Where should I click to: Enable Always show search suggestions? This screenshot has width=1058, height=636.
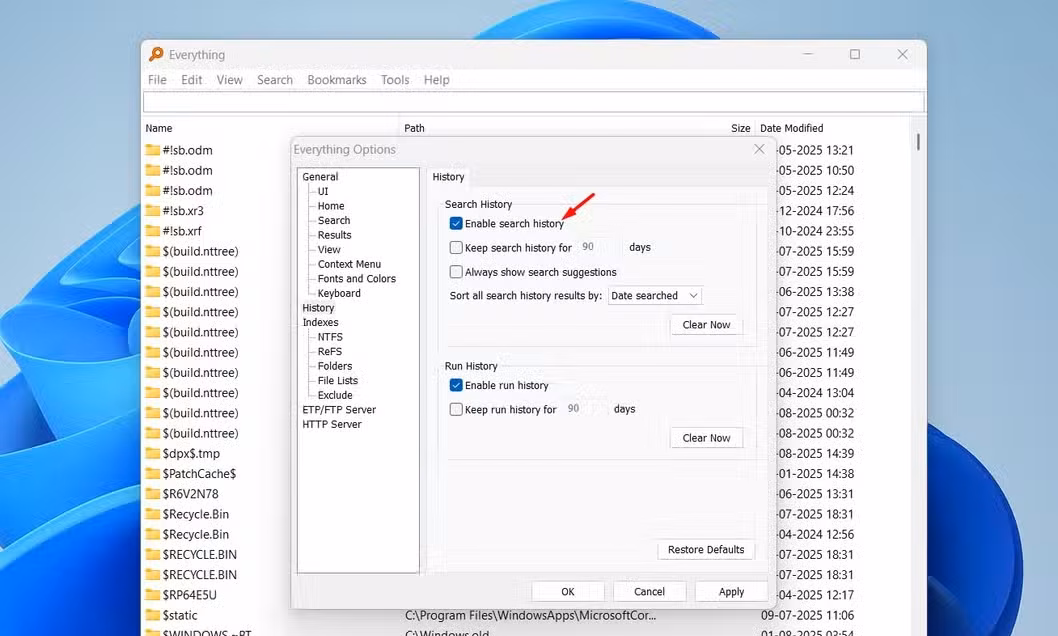[x=456, y=272]
